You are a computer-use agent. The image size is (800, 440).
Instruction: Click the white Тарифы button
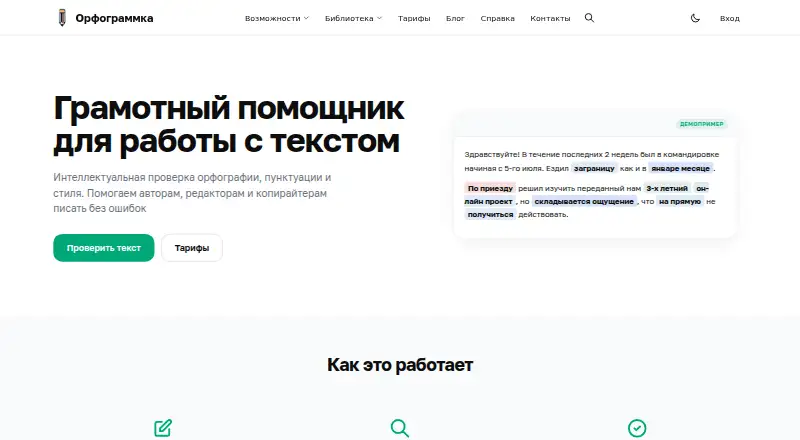click(x=192, y=248)
